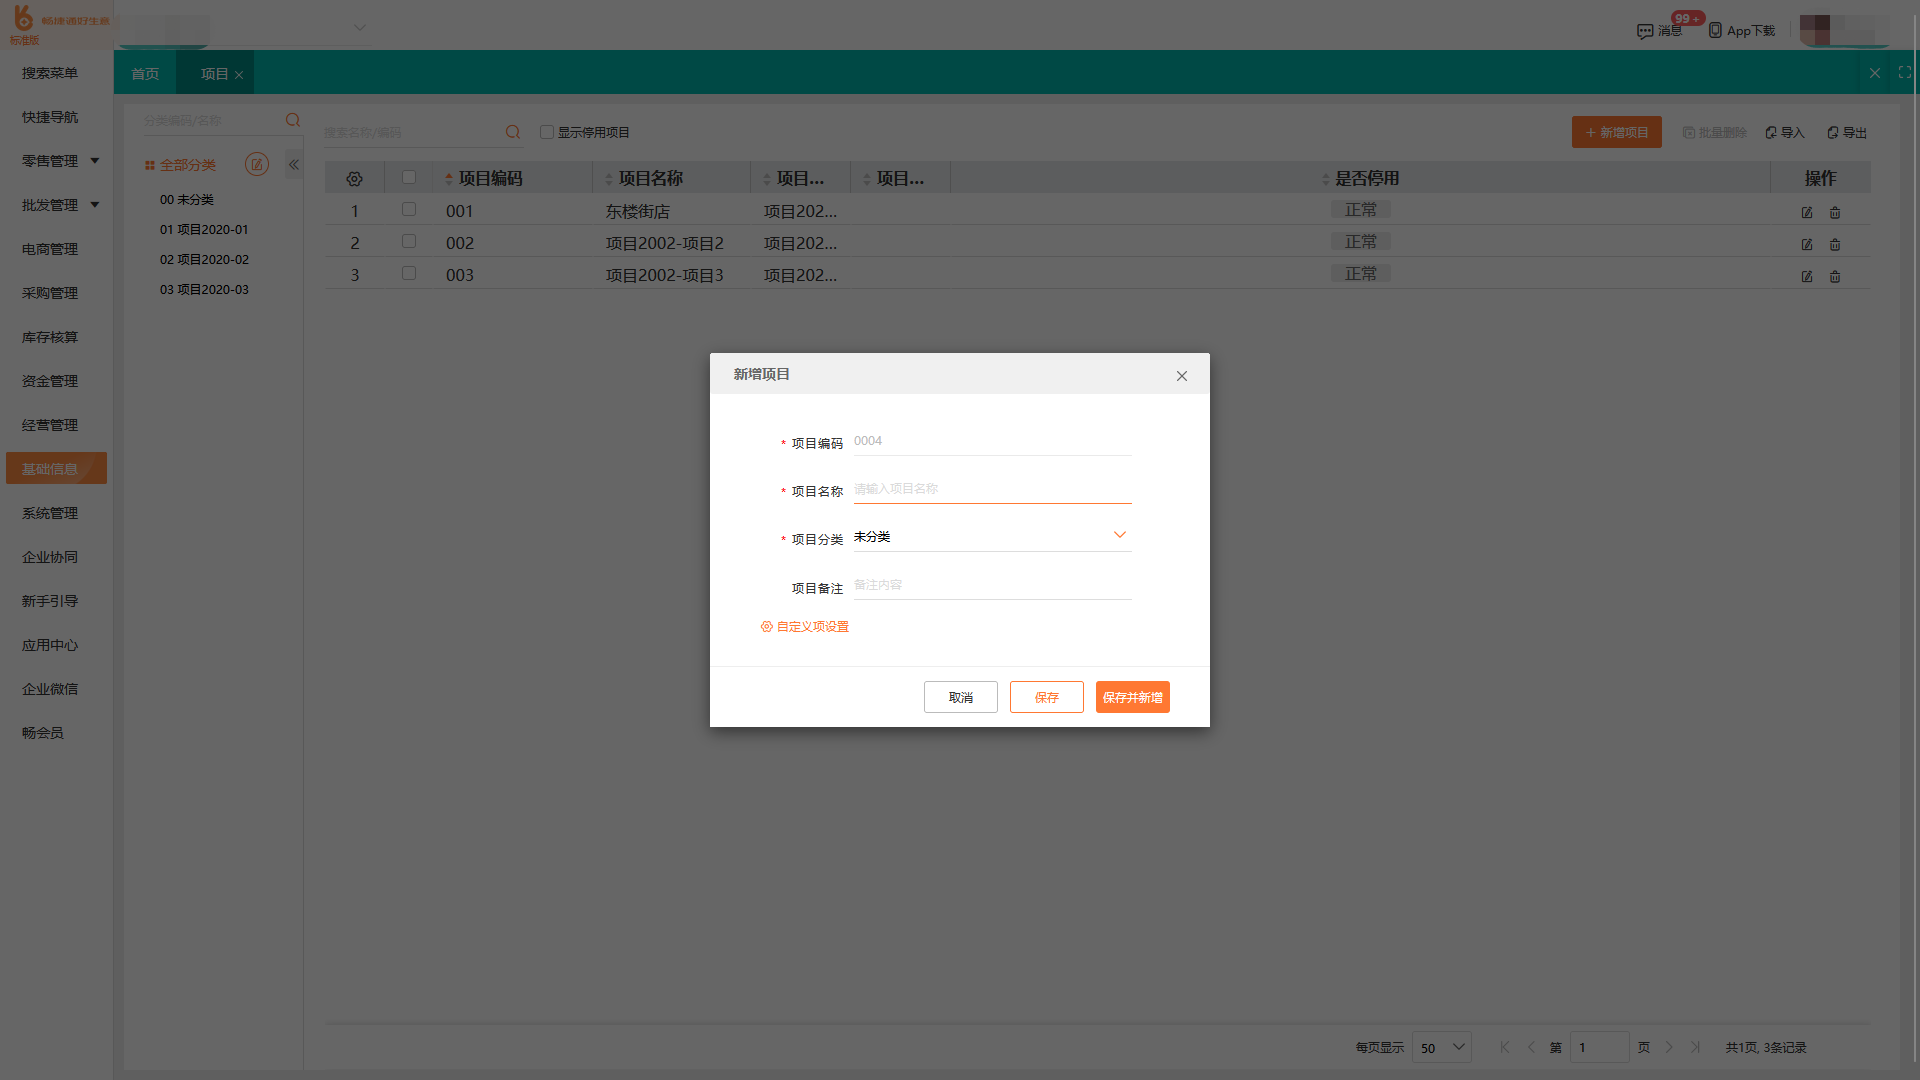The image size is (1920, 1080).
Task: Switch to 首页 tab
Action: (145, 73)
